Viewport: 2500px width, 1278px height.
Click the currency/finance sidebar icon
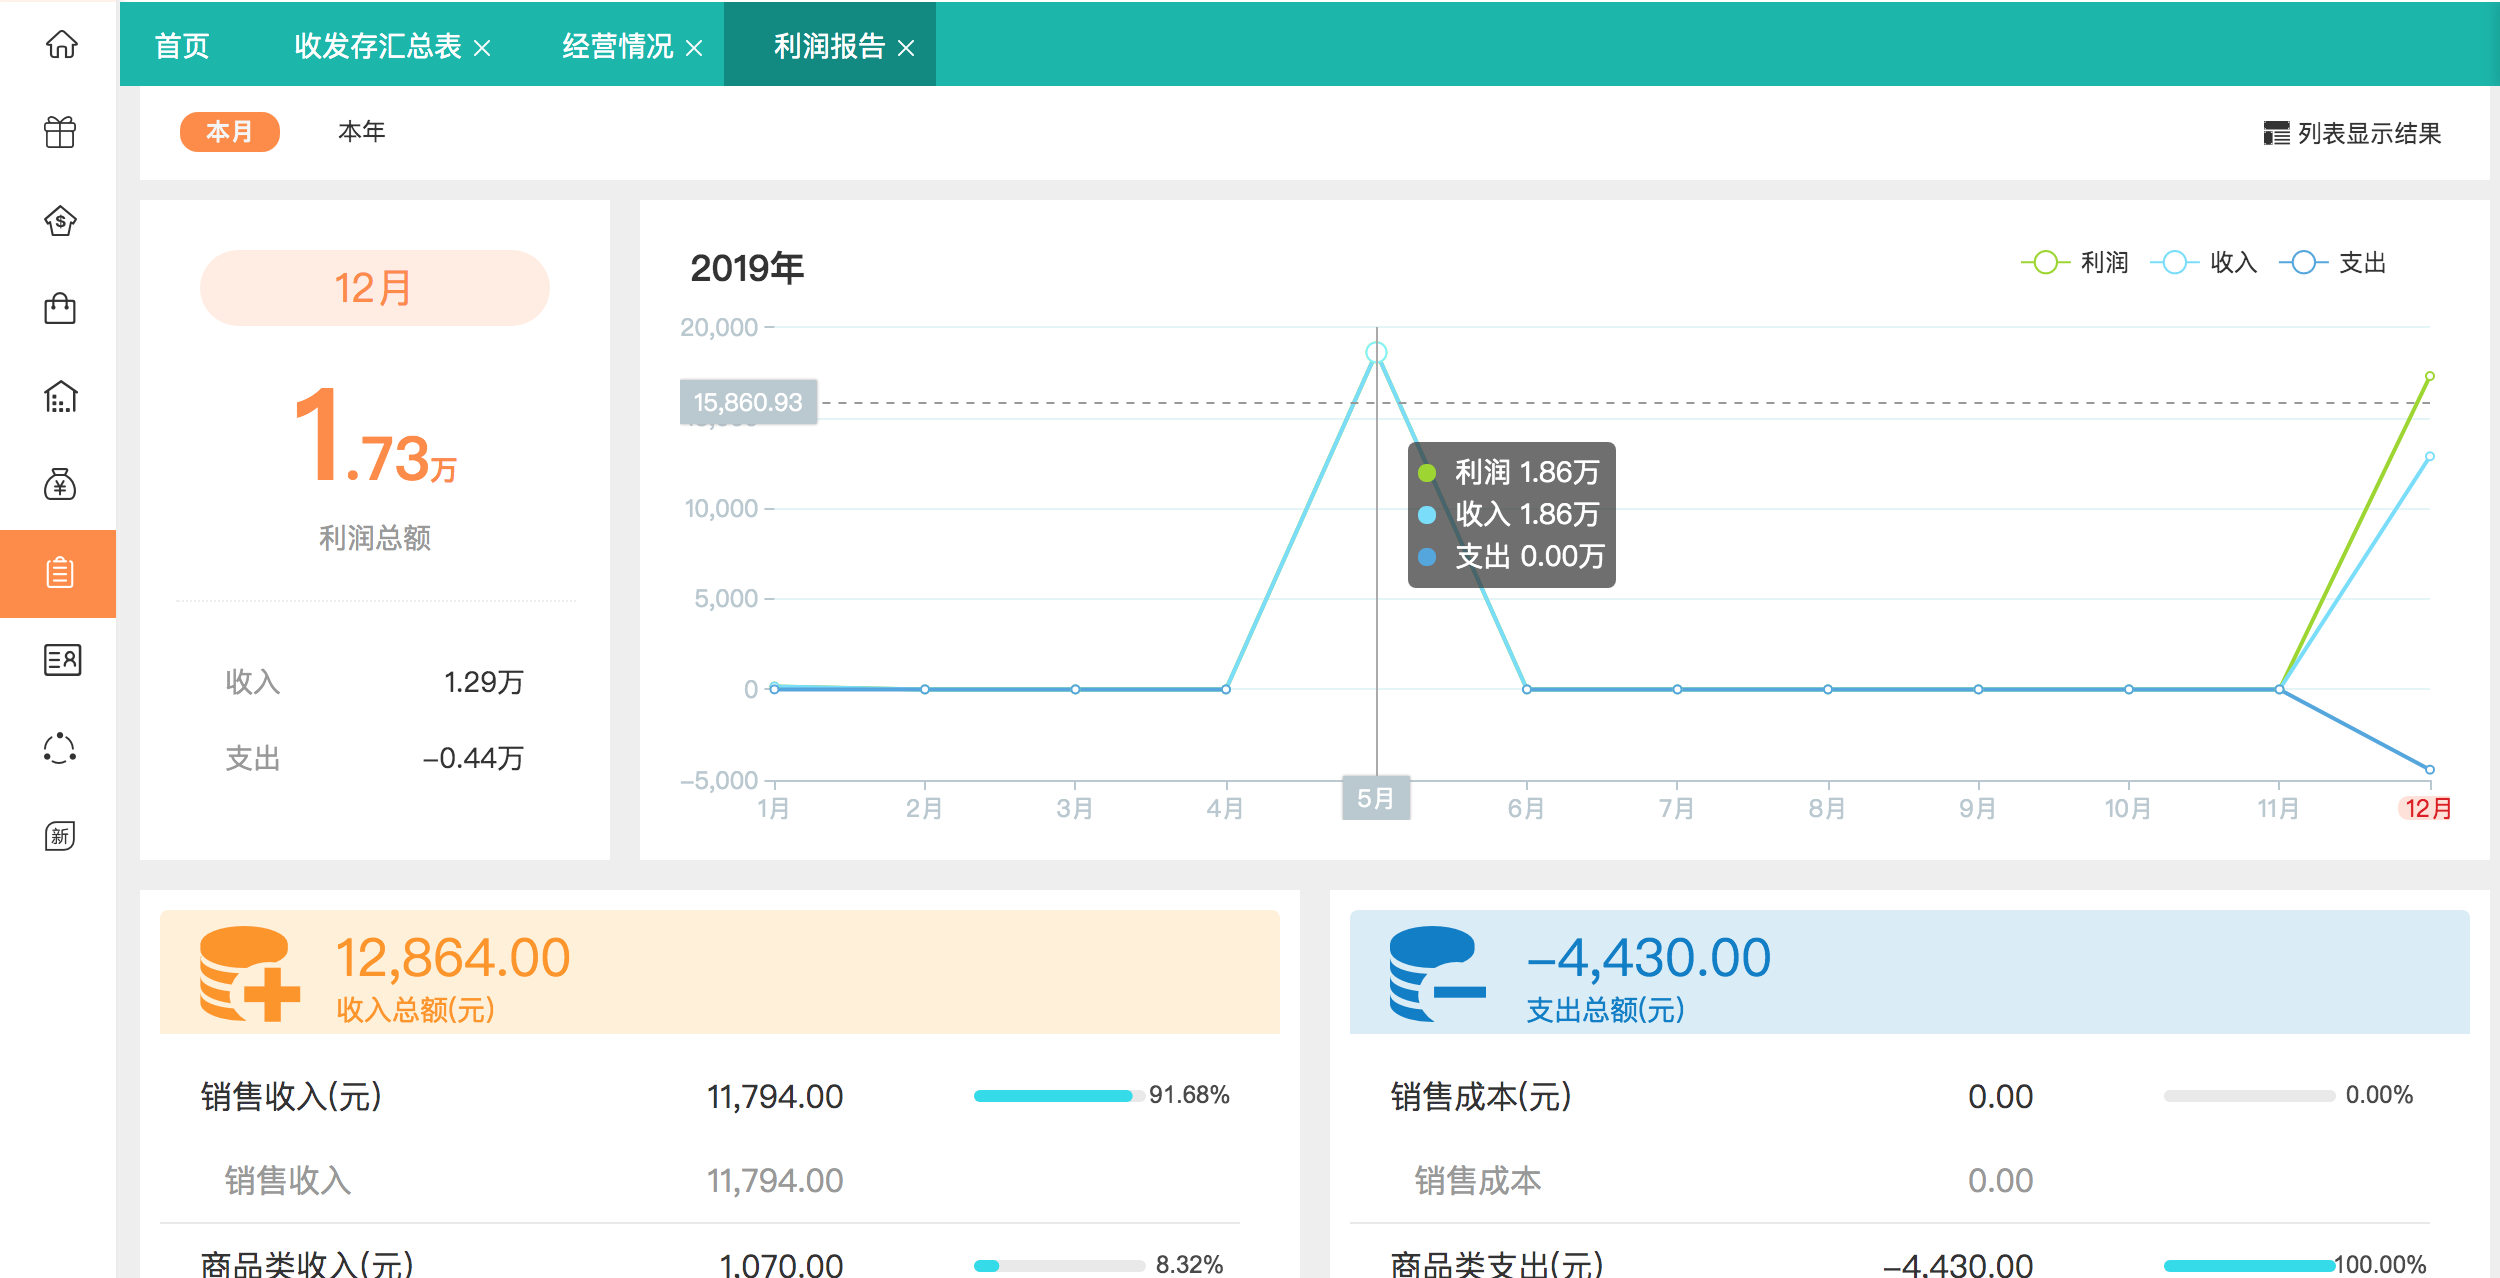click(x=62, y=484)
